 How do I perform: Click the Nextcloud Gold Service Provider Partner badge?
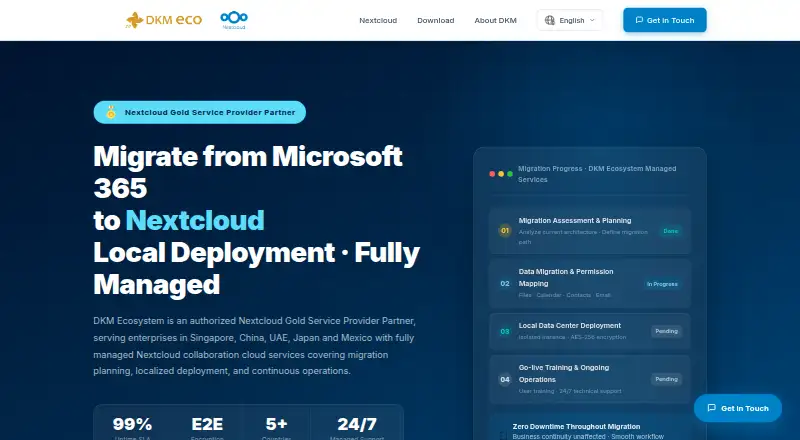[x=199, y=112]
